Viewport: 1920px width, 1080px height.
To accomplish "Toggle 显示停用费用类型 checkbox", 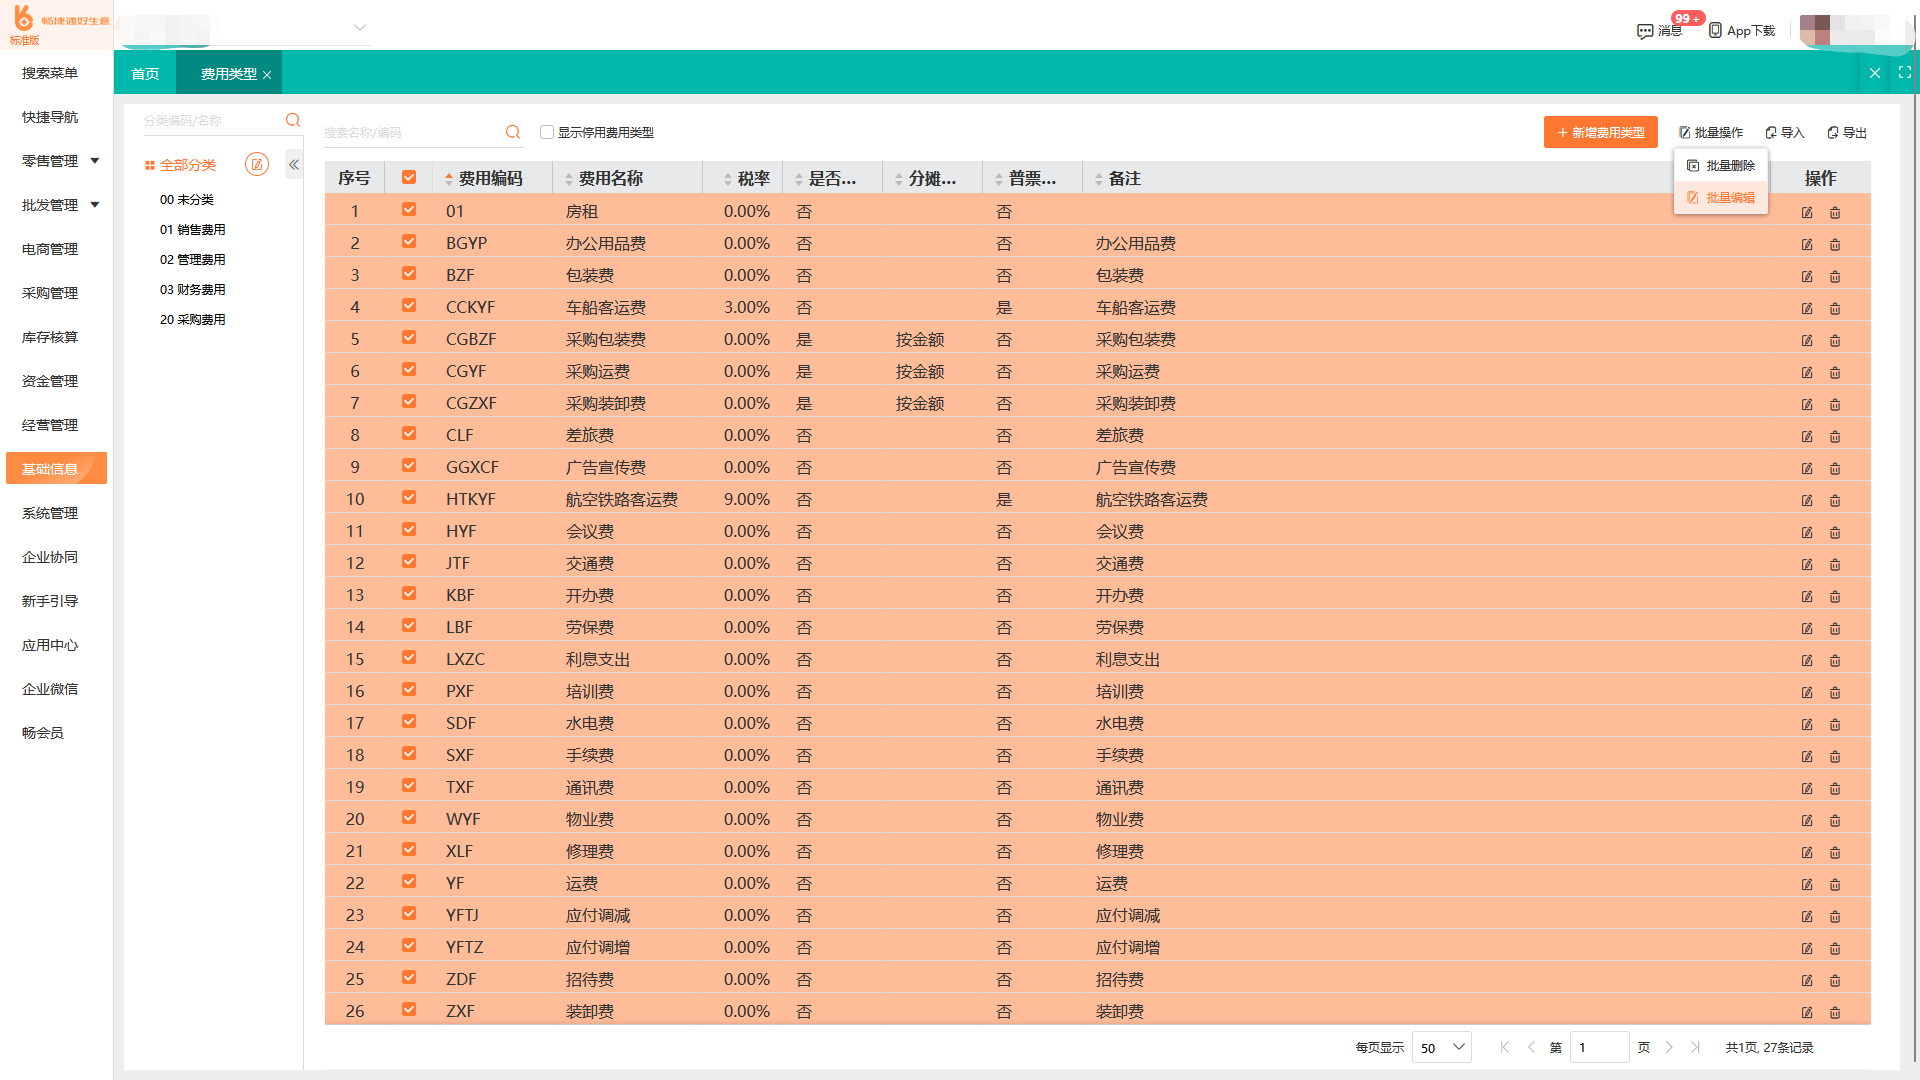I will click(x=546, y=131).
